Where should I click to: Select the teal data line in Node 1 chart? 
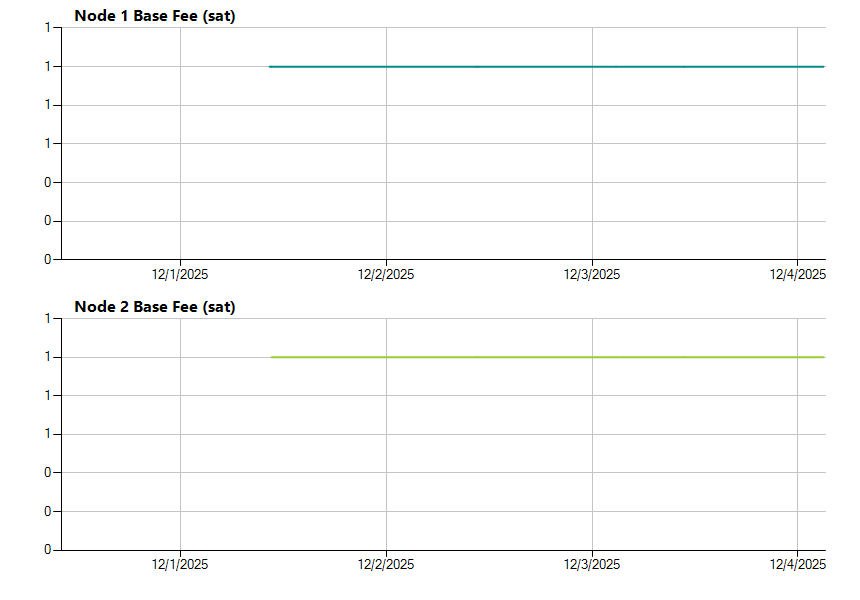click(x=546, y=67)
